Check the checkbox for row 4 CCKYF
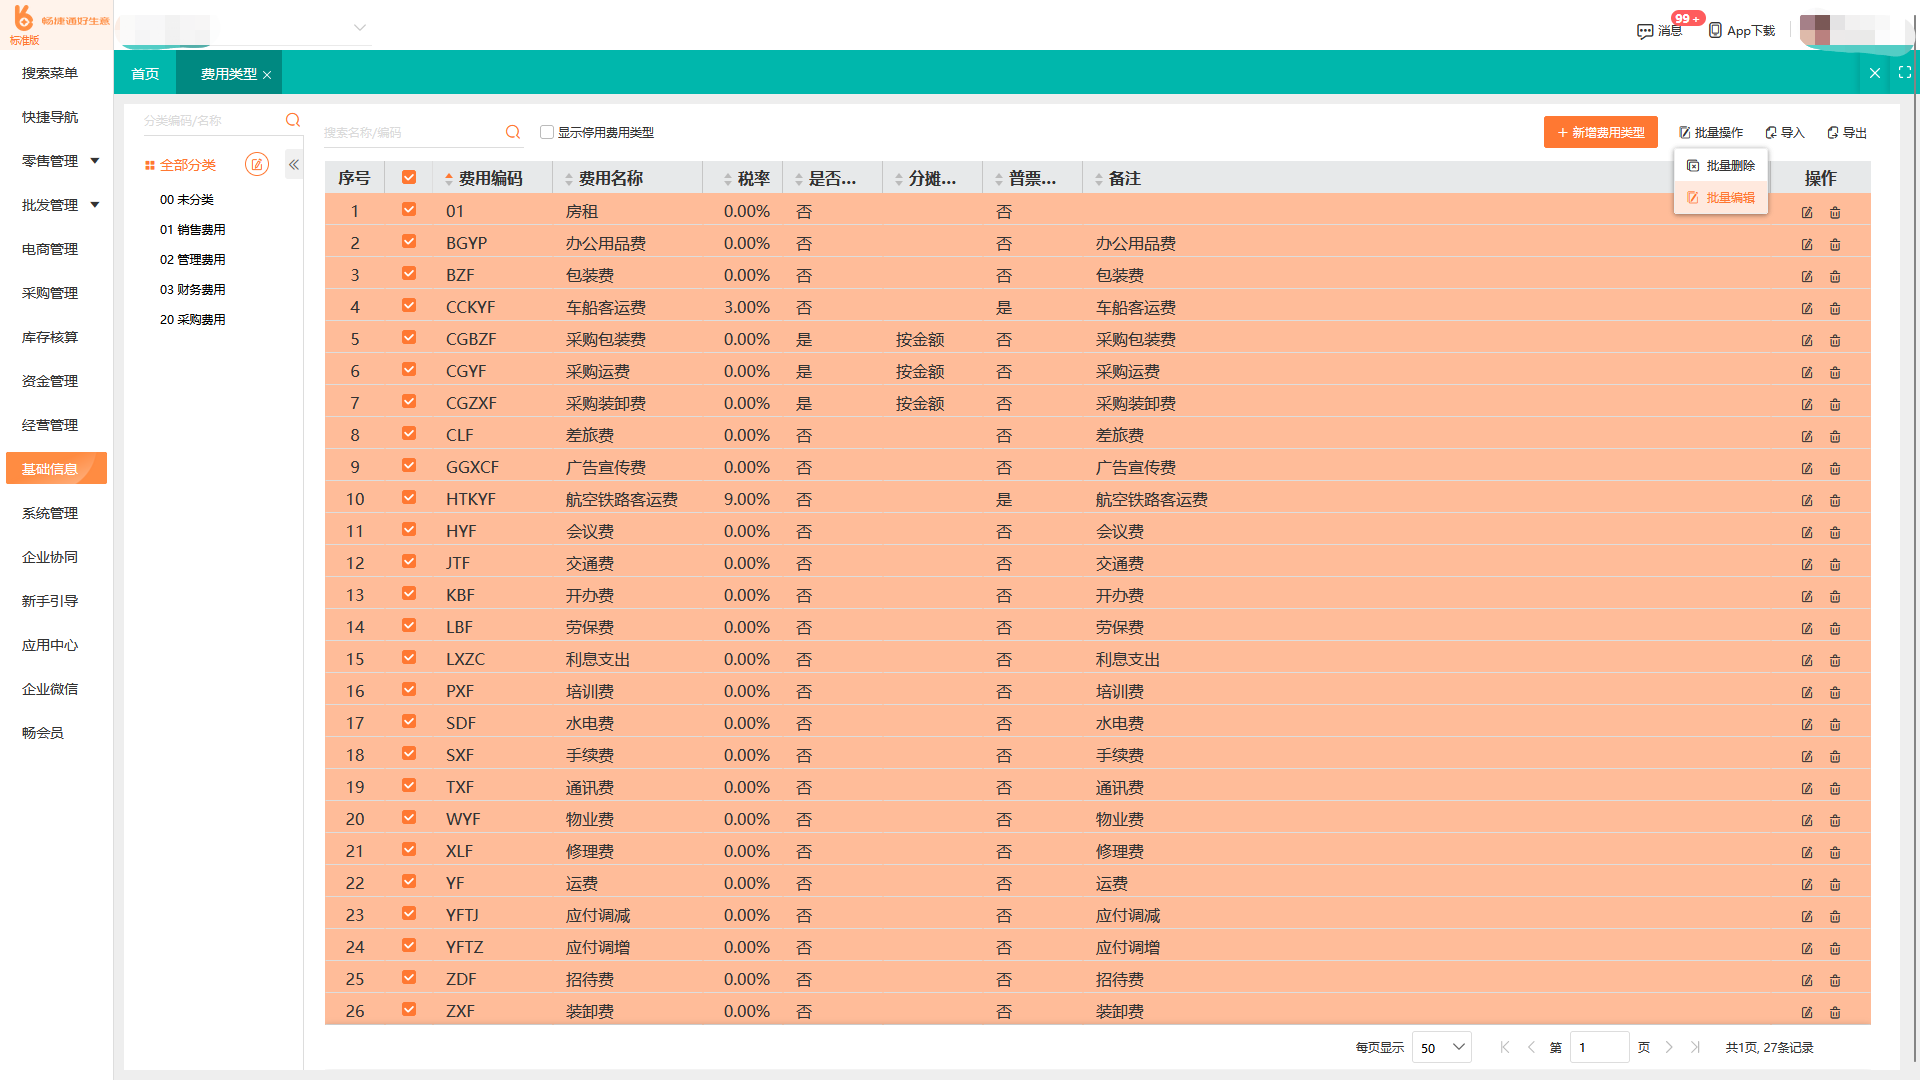The width and height of the screenshot is (1920, 1080). (x=411, y=306)
